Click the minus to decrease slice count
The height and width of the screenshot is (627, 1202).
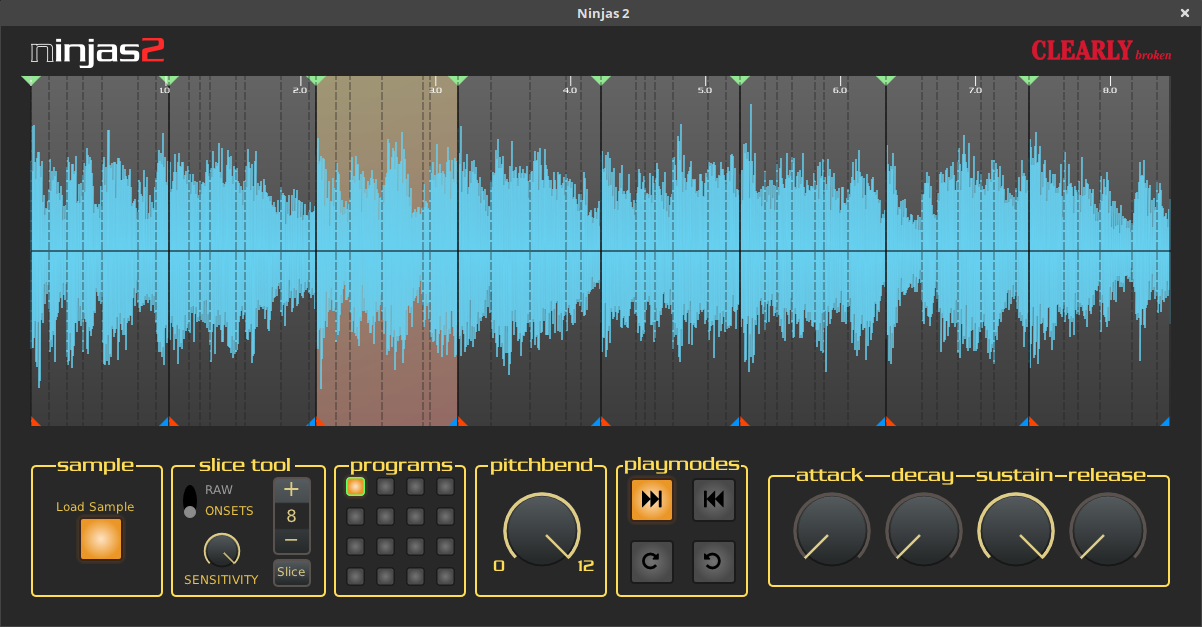coord(291,540)
